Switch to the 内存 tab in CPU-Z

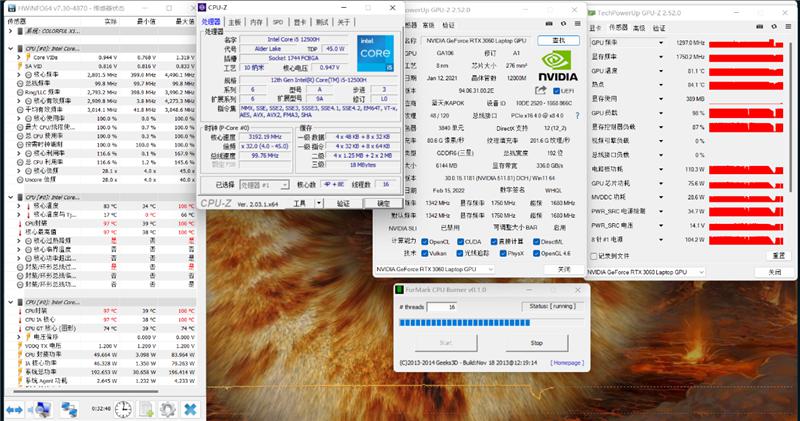point(256,21)
